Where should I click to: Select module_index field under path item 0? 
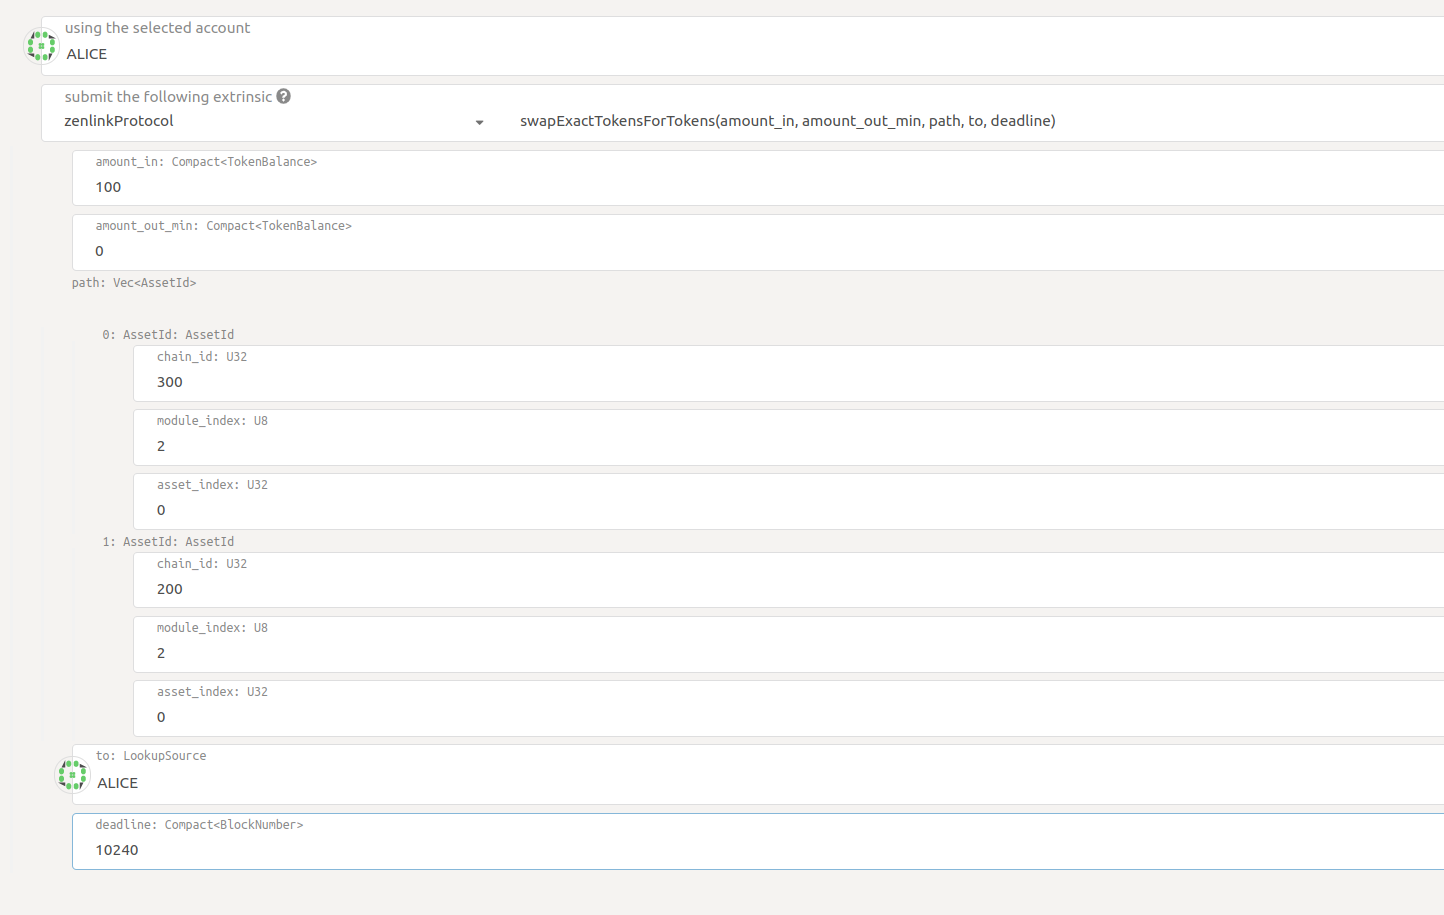700,446
